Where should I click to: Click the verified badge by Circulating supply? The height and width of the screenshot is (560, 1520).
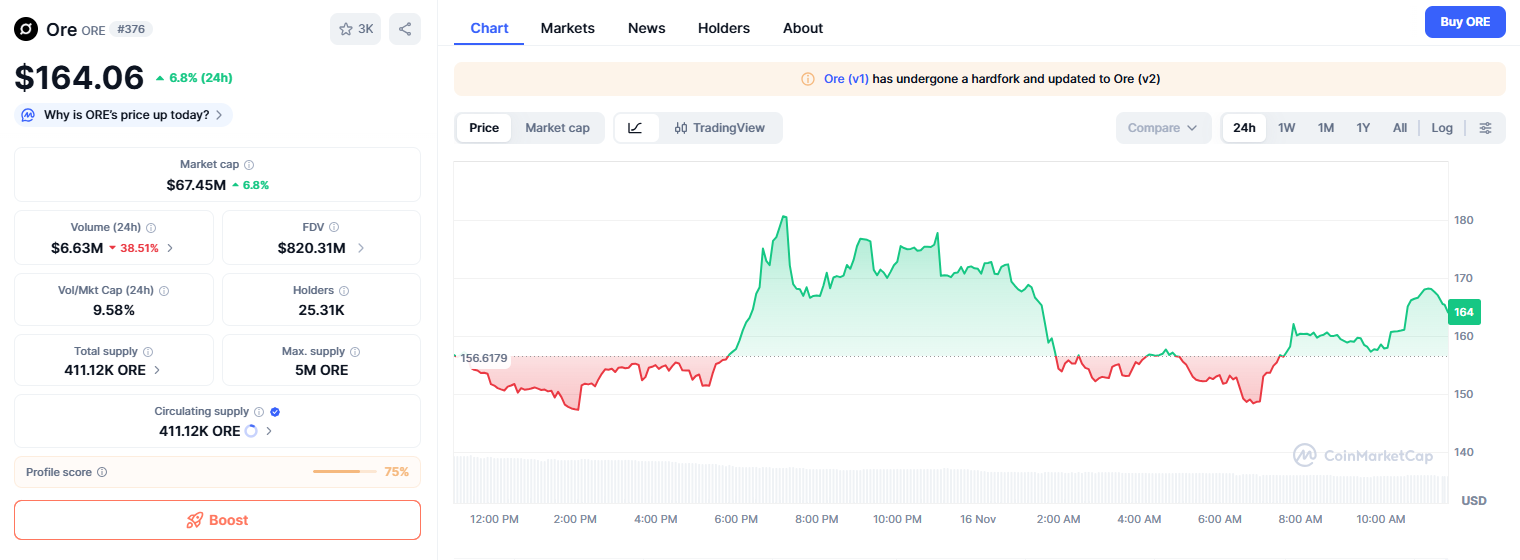(275, 412)
